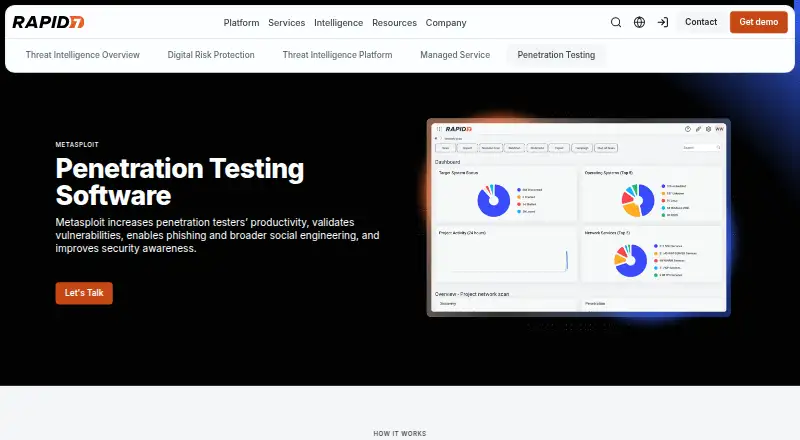Select the Penetration Testing tab
800x440 pixels.
click(556, 55)
